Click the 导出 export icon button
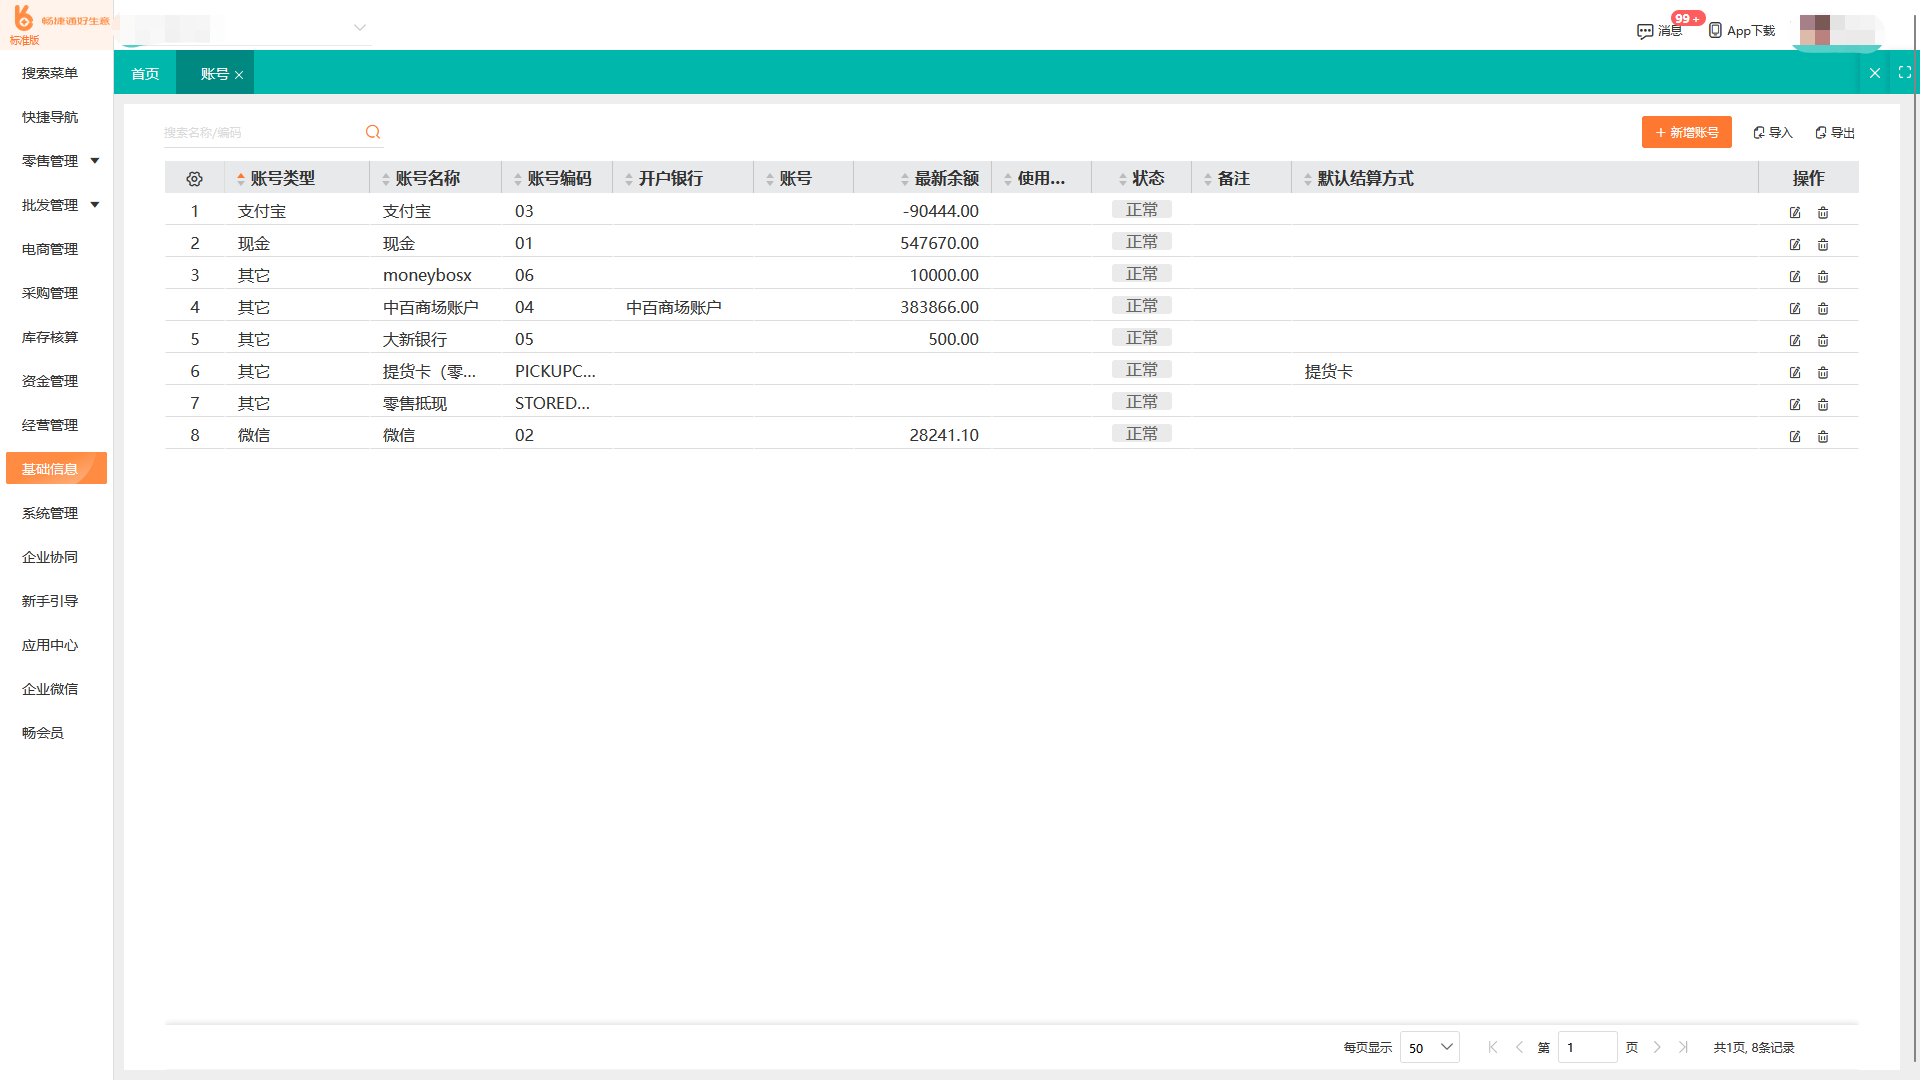Viewport: 1920px width, 1080px height. pos(1834,132)
